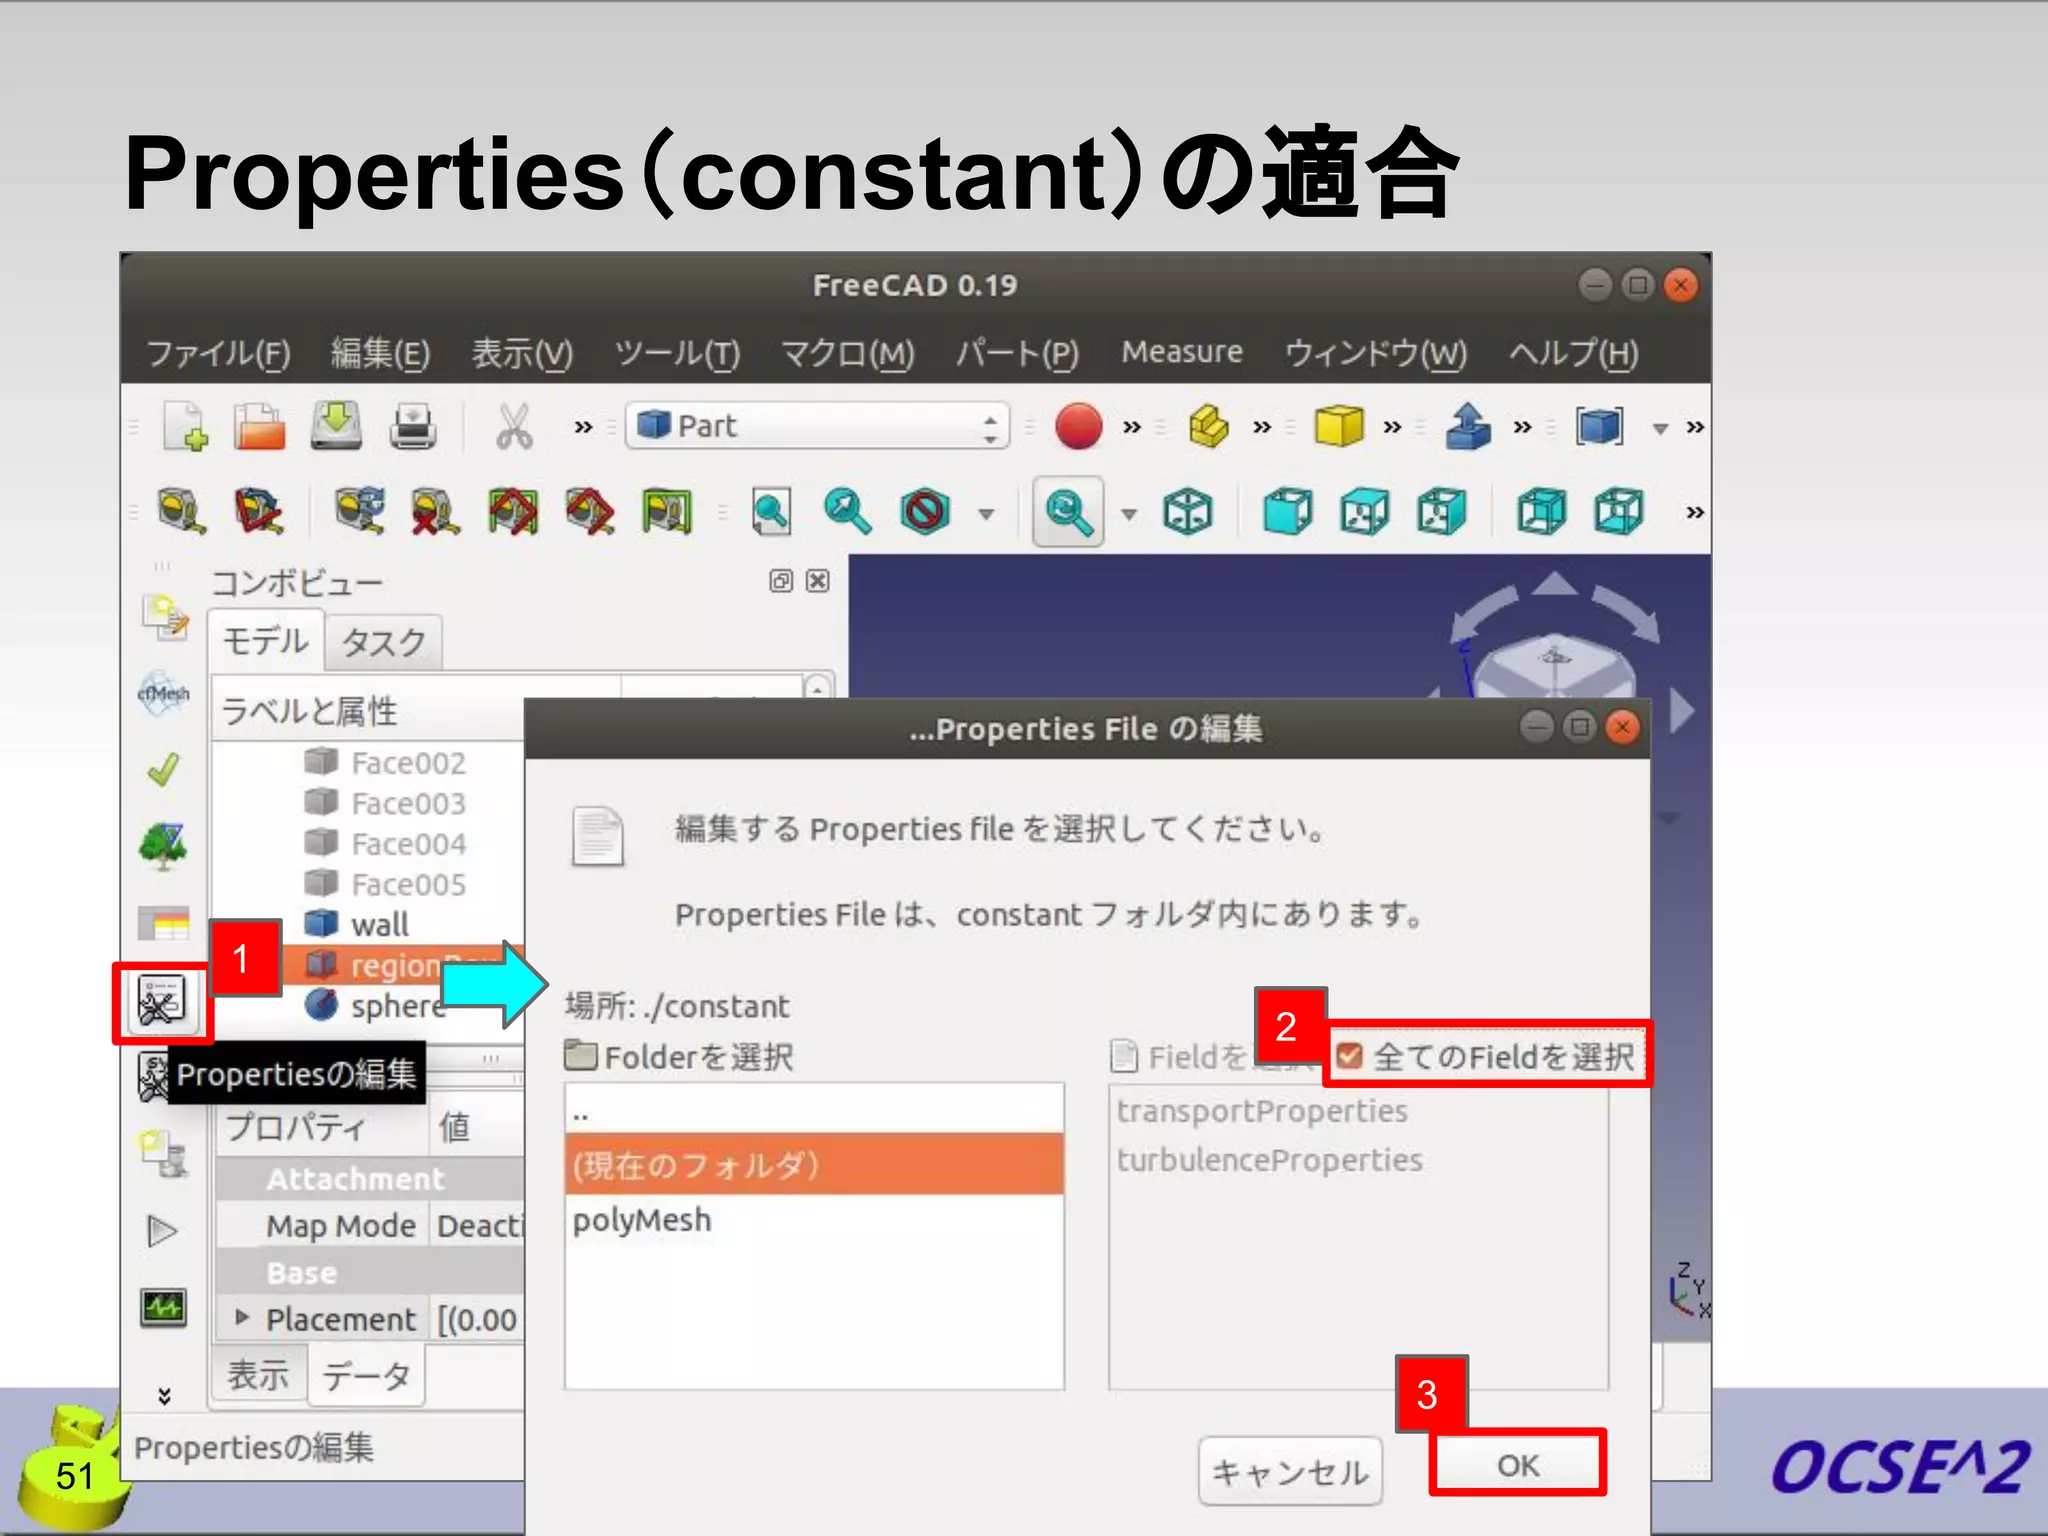The image size is (2048, 1536).
Task: Clear all measurements with the red X icon
Action: click(437, 510)
